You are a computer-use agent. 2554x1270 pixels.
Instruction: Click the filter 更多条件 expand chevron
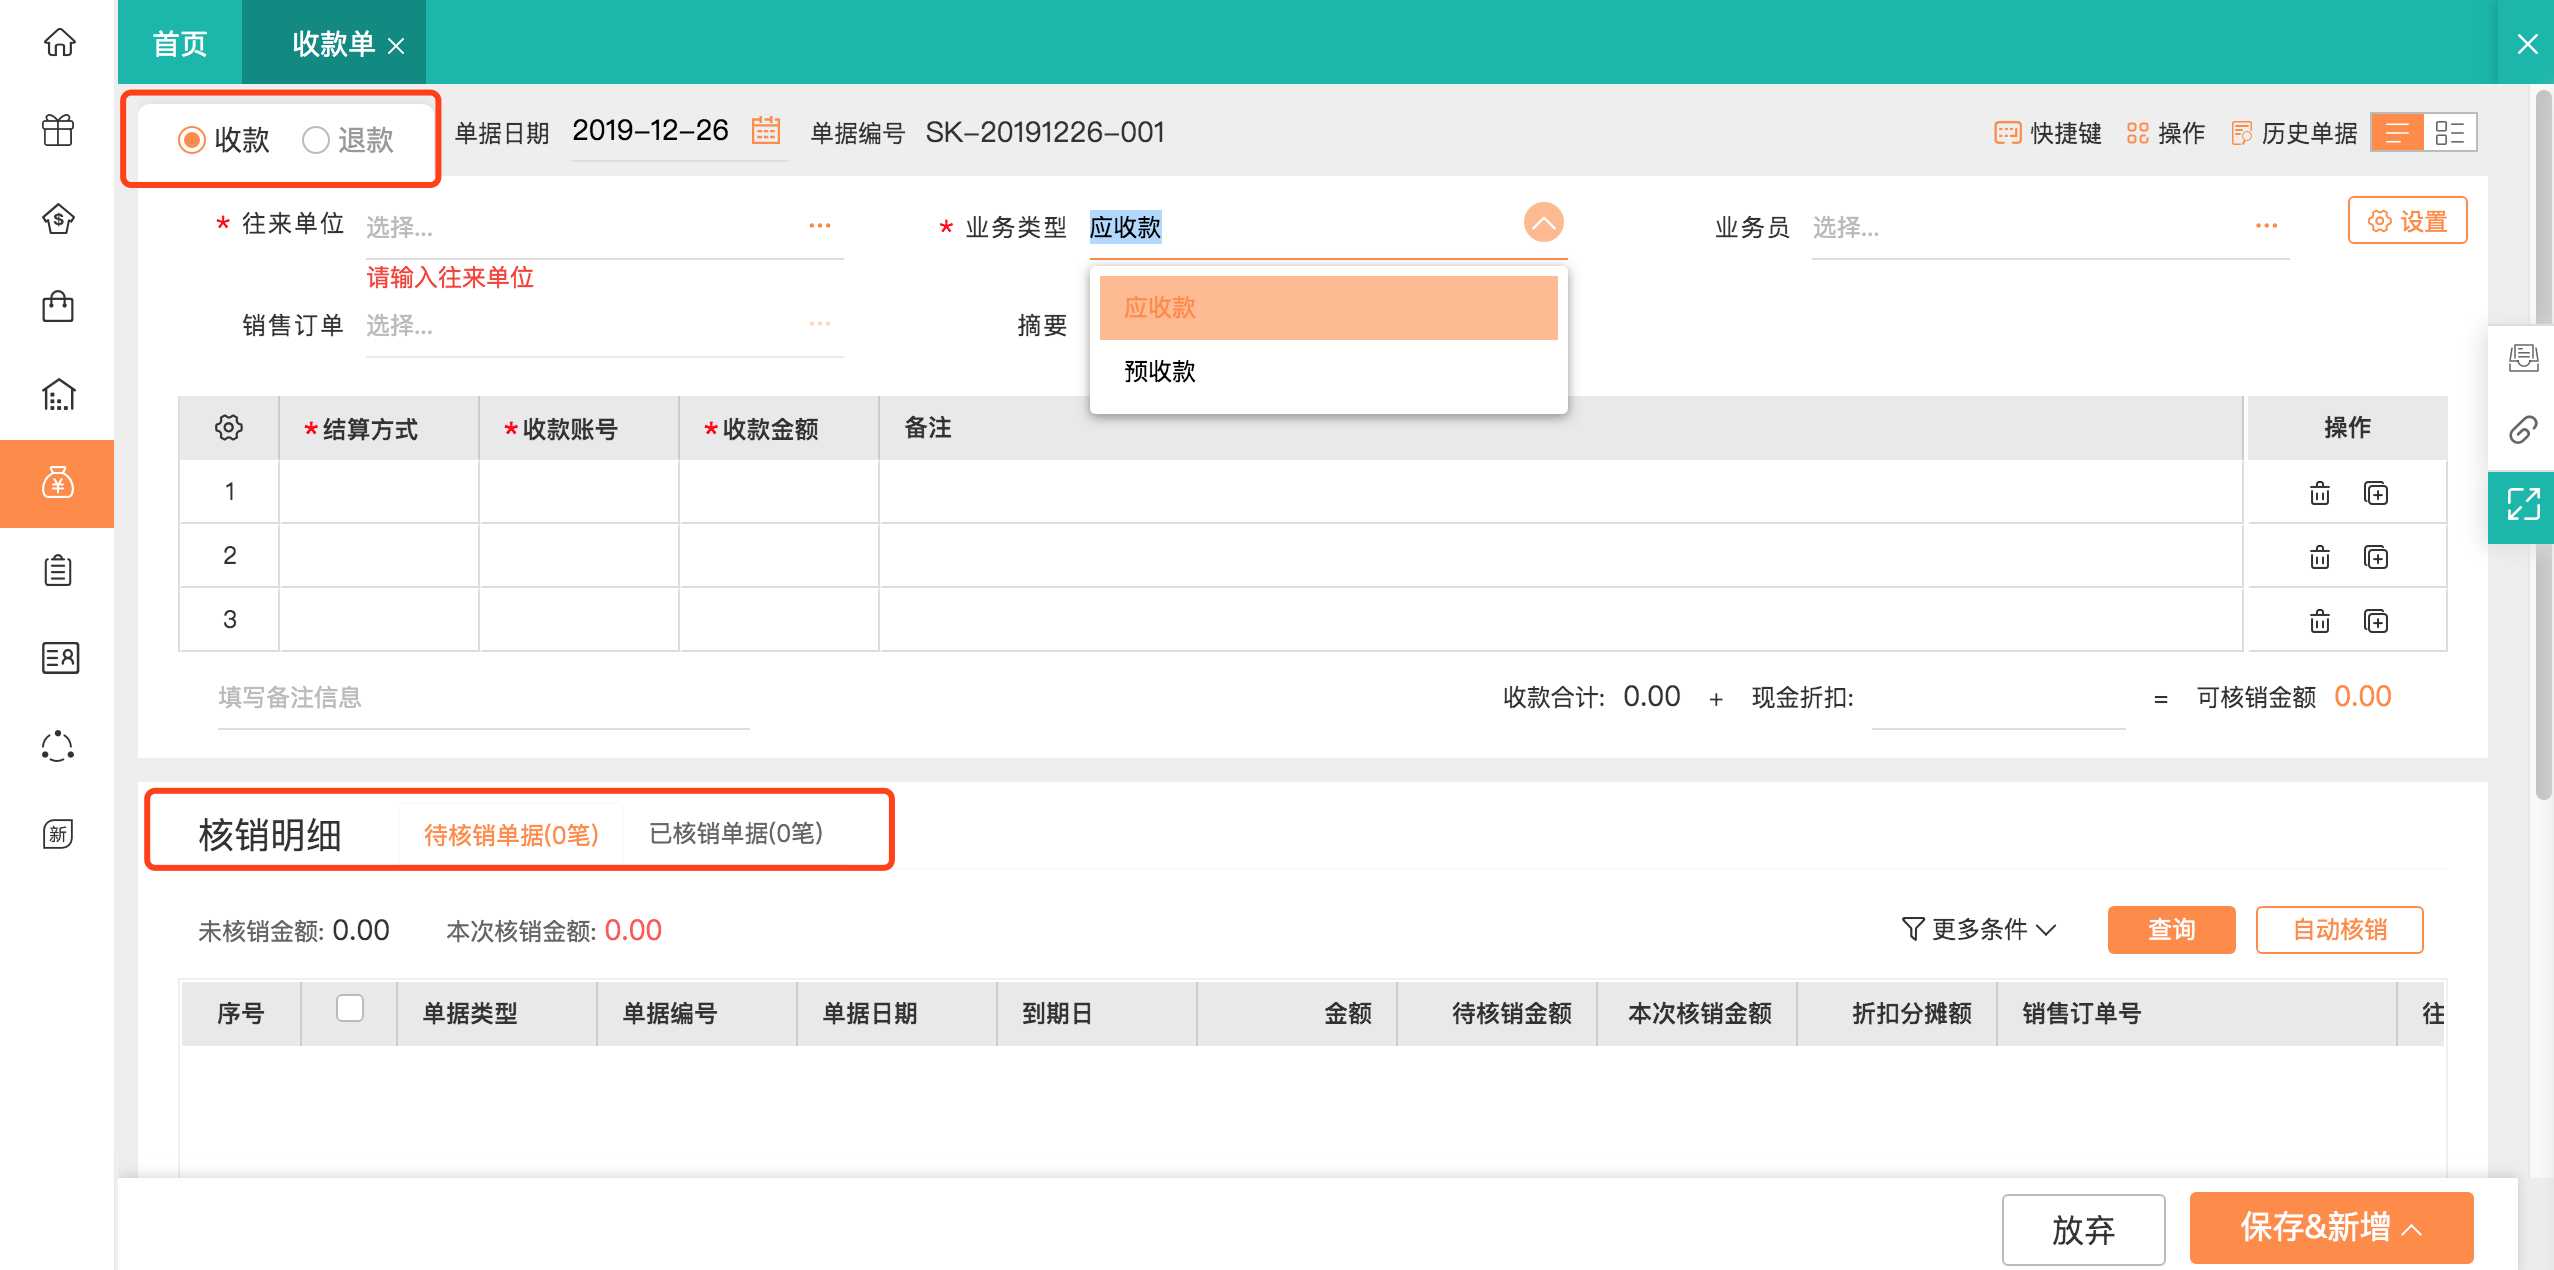(2056, 931)
